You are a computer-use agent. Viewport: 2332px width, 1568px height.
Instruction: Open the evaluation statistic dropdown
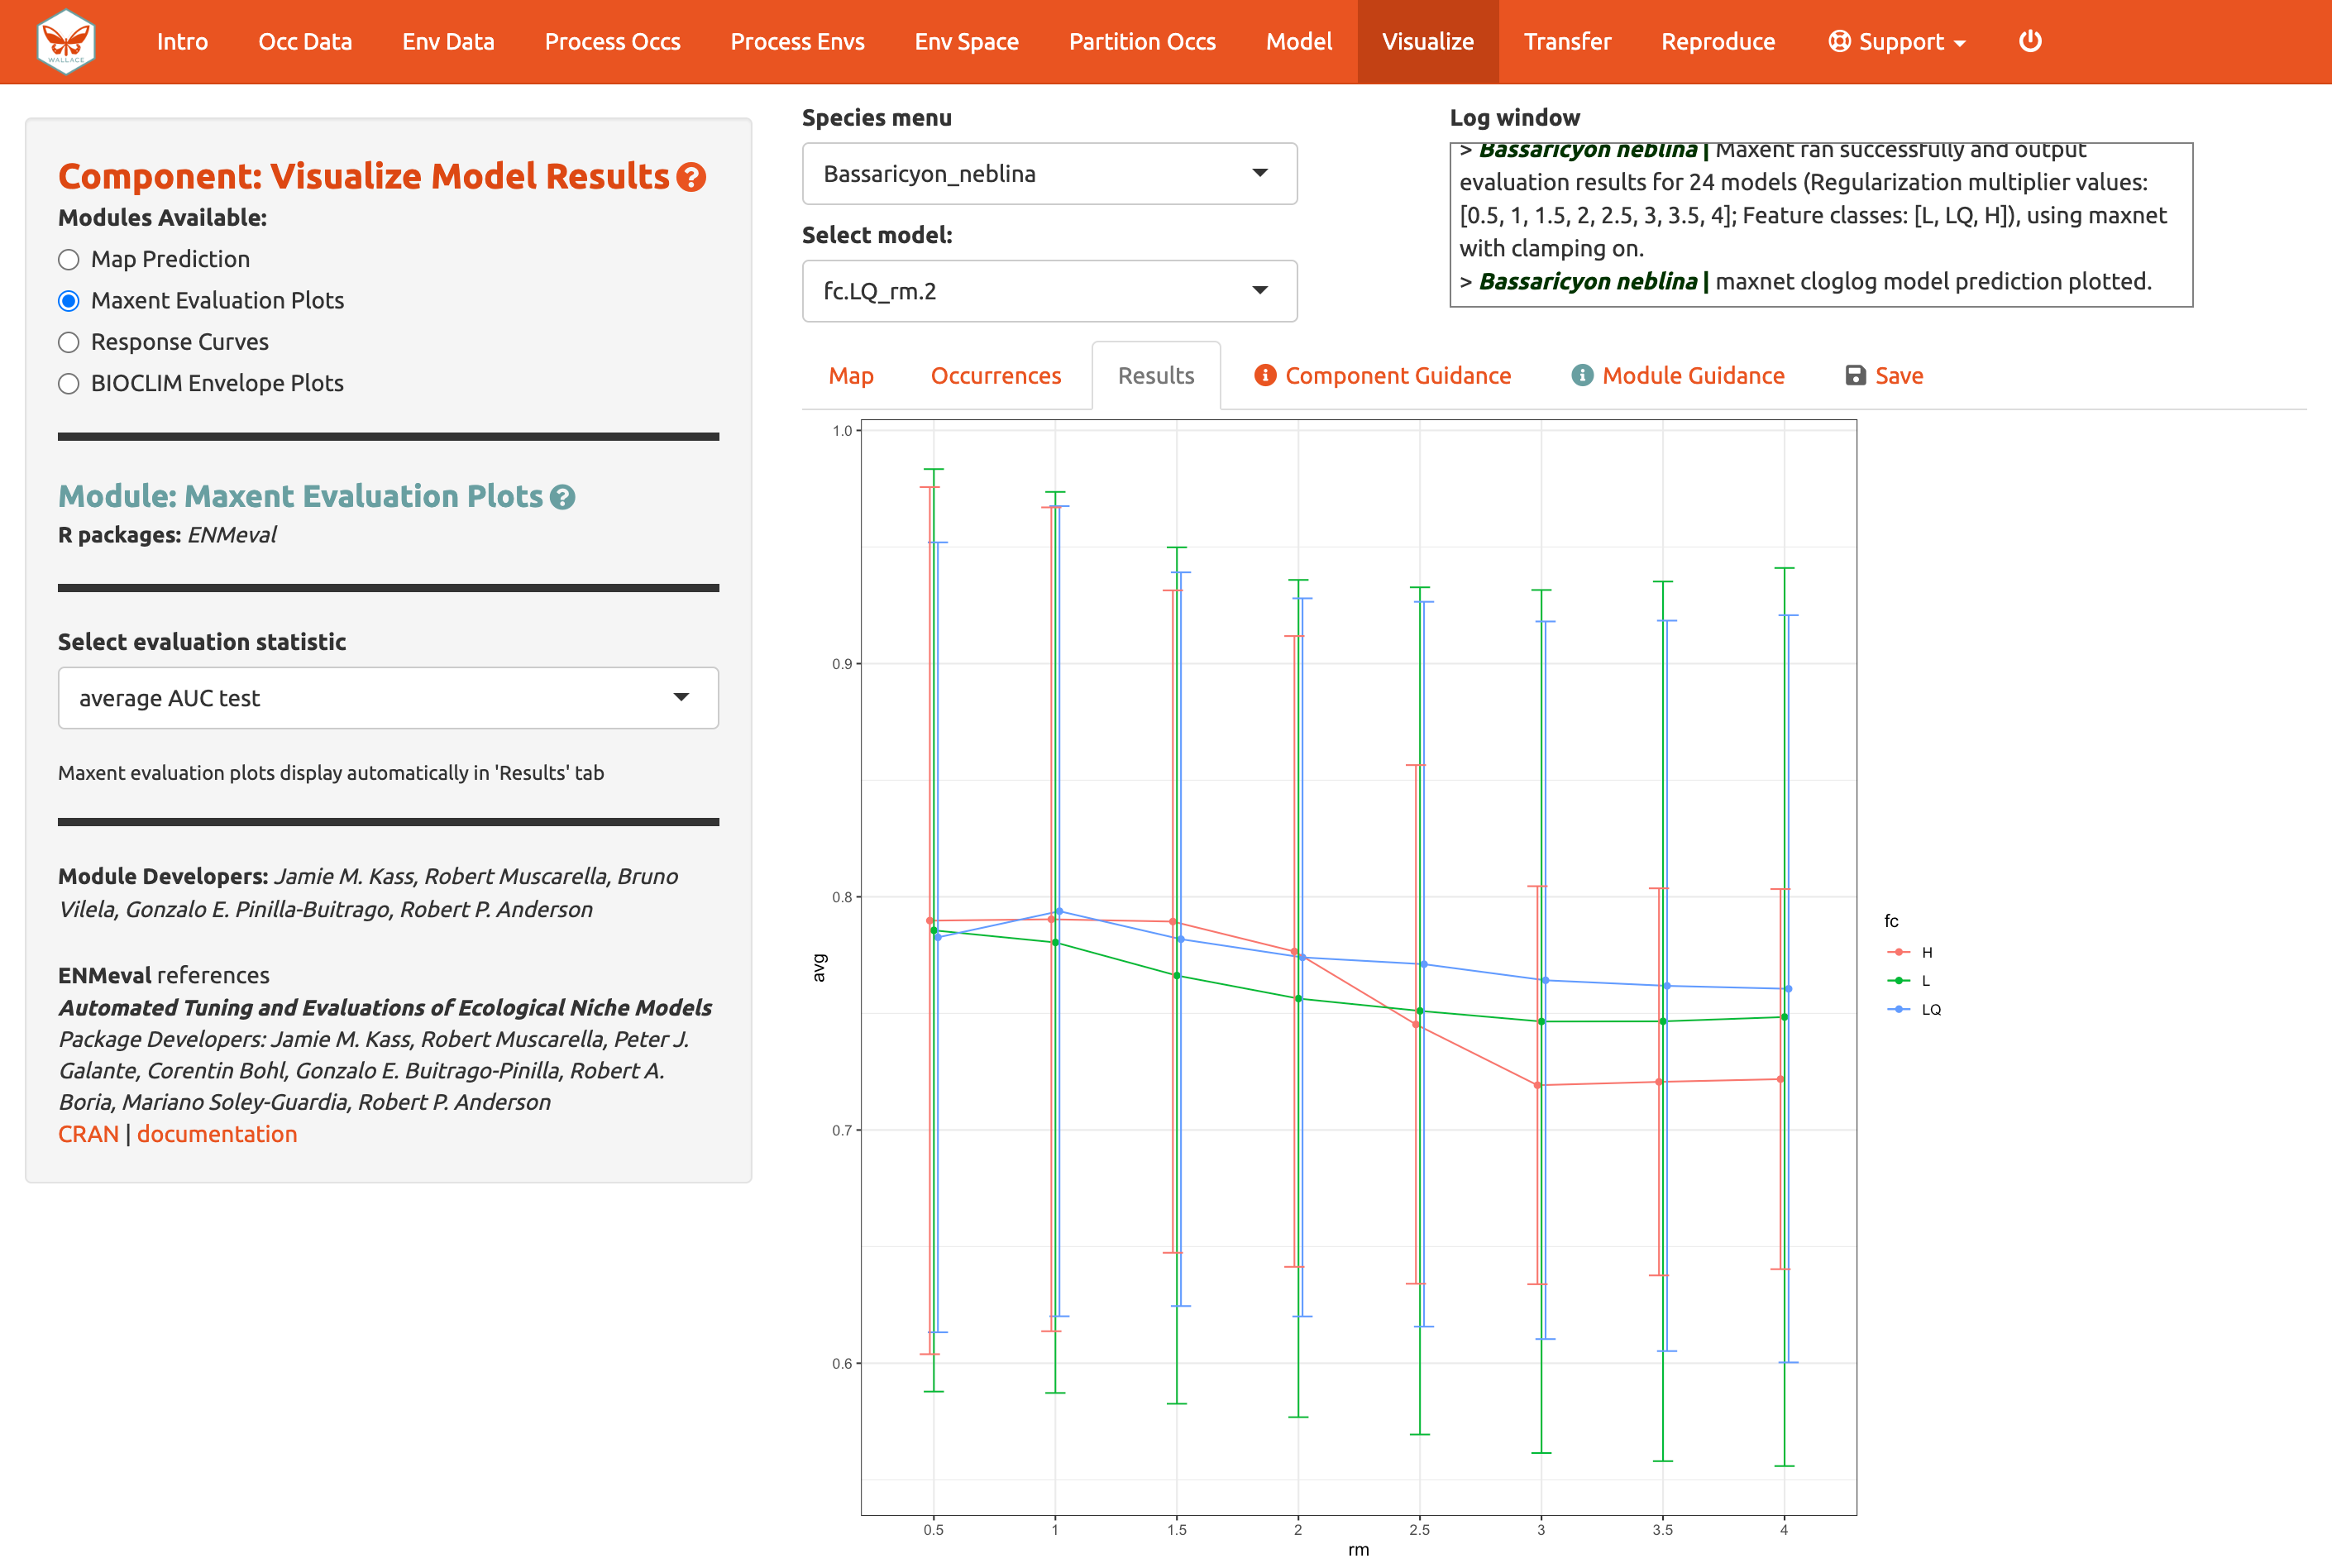388,698
